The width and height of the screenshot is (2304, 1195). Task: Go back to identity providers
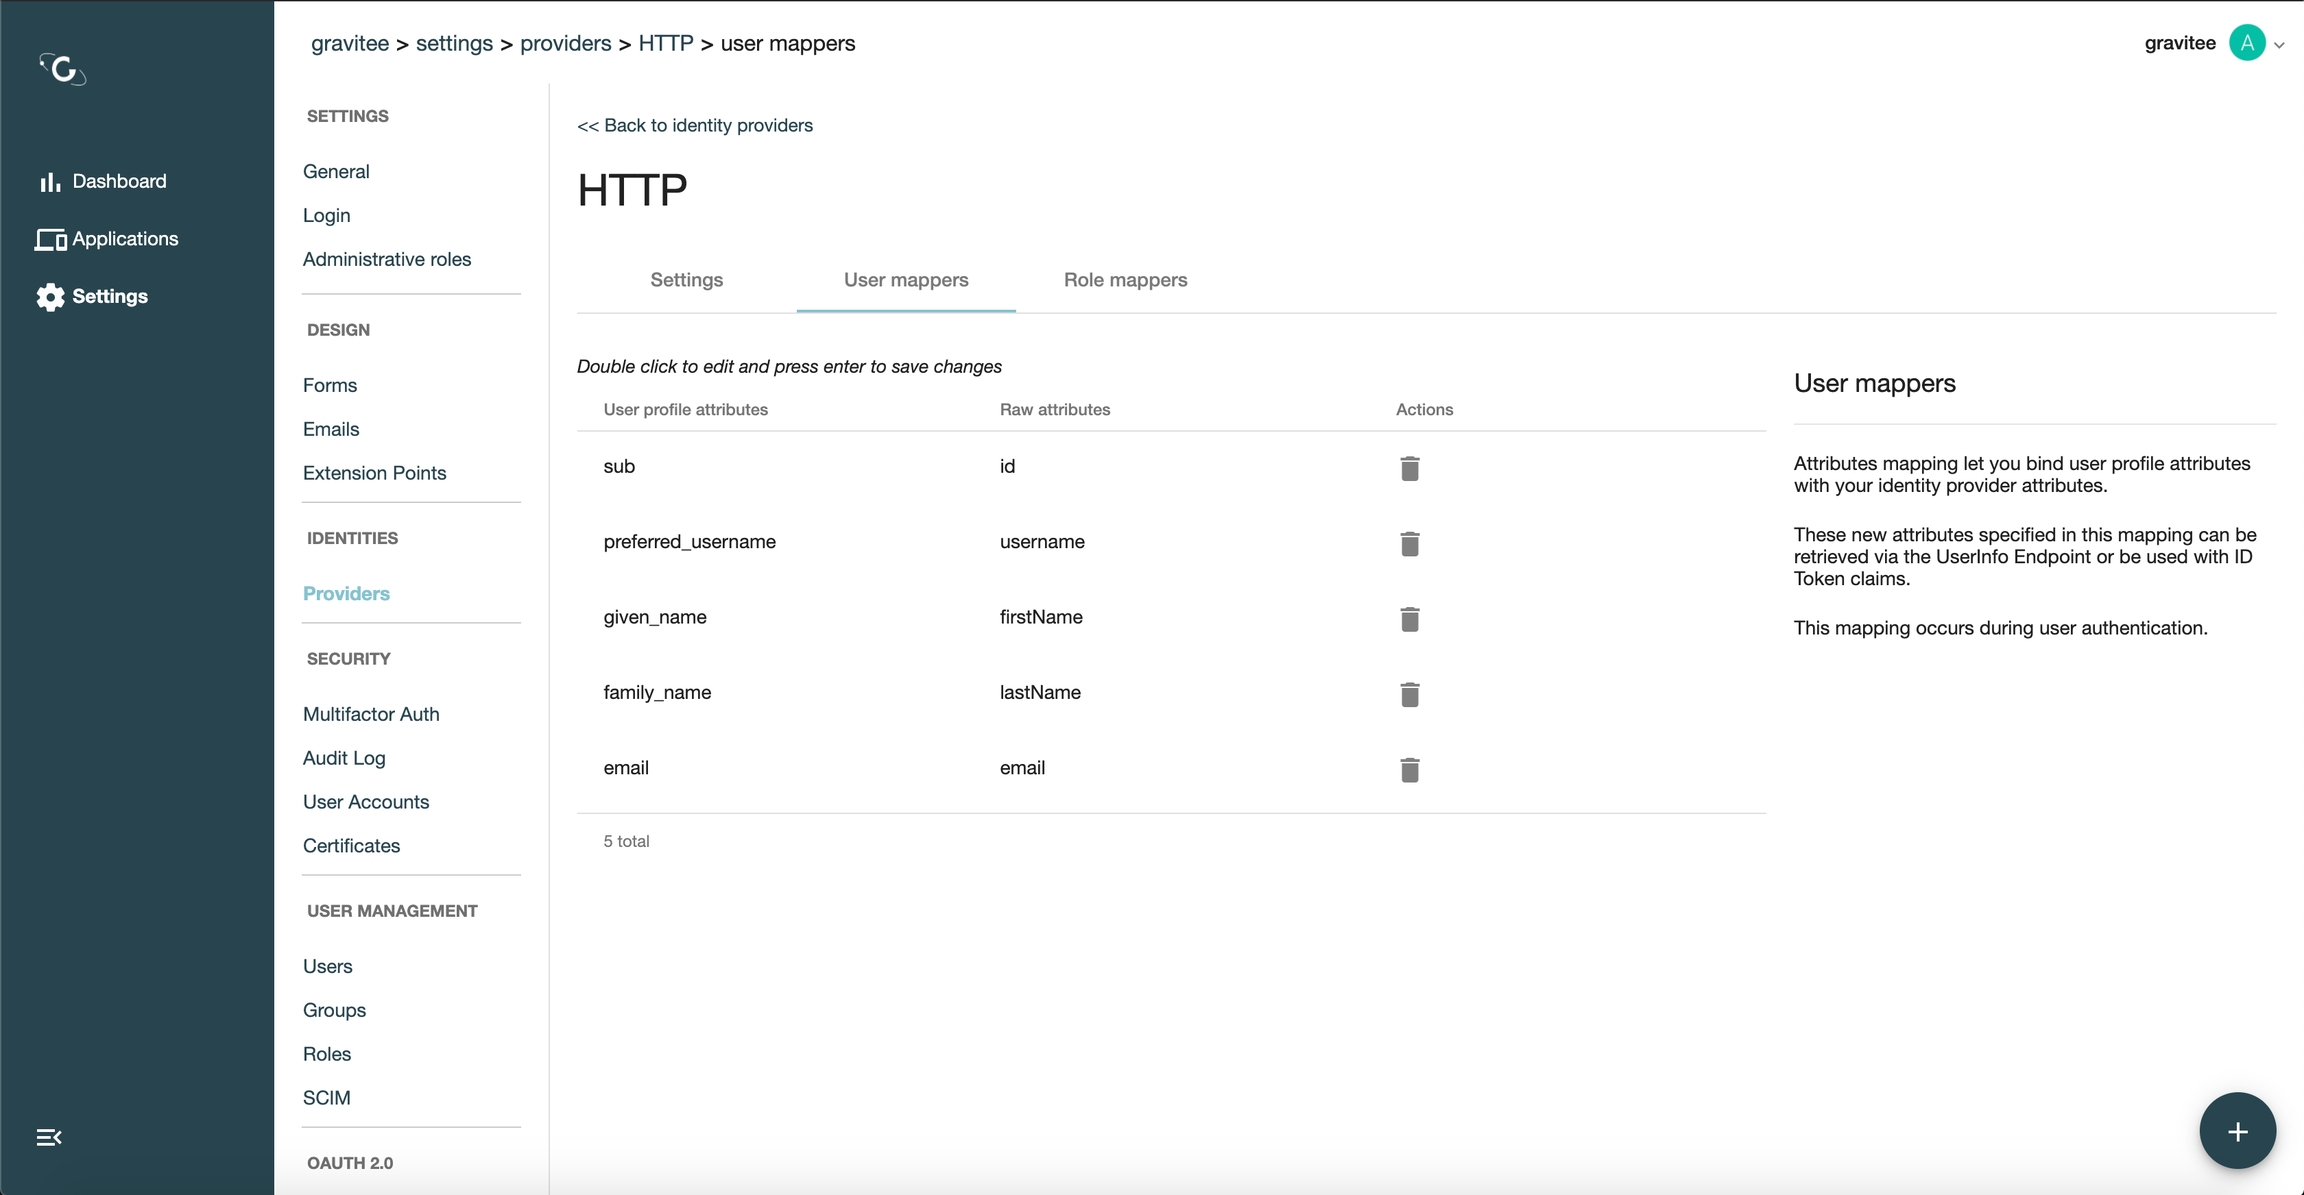pyautogui.click(x=694, y=125)
